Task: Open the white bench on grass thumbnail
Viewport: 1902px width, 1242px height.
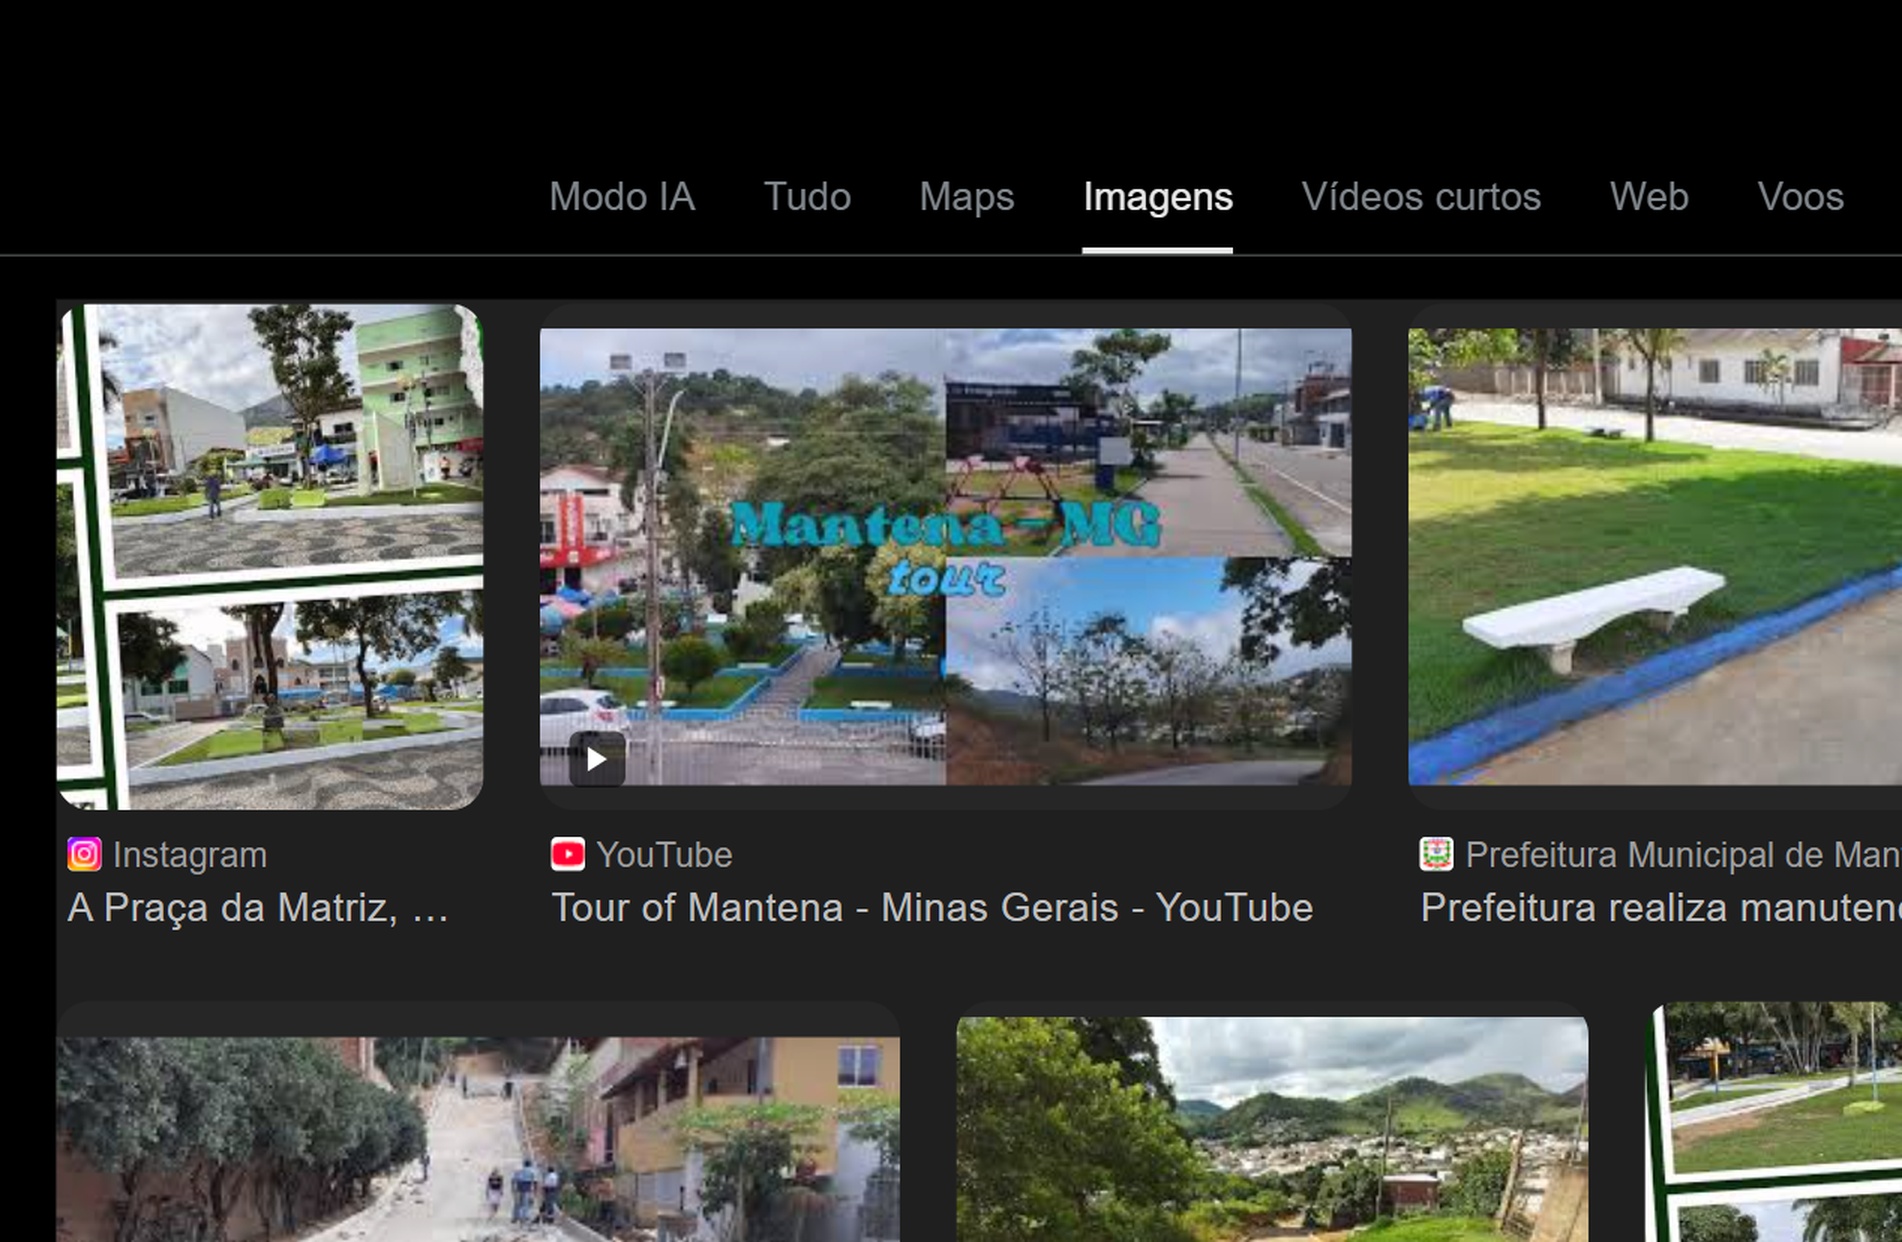Action: click(1654, 556)
